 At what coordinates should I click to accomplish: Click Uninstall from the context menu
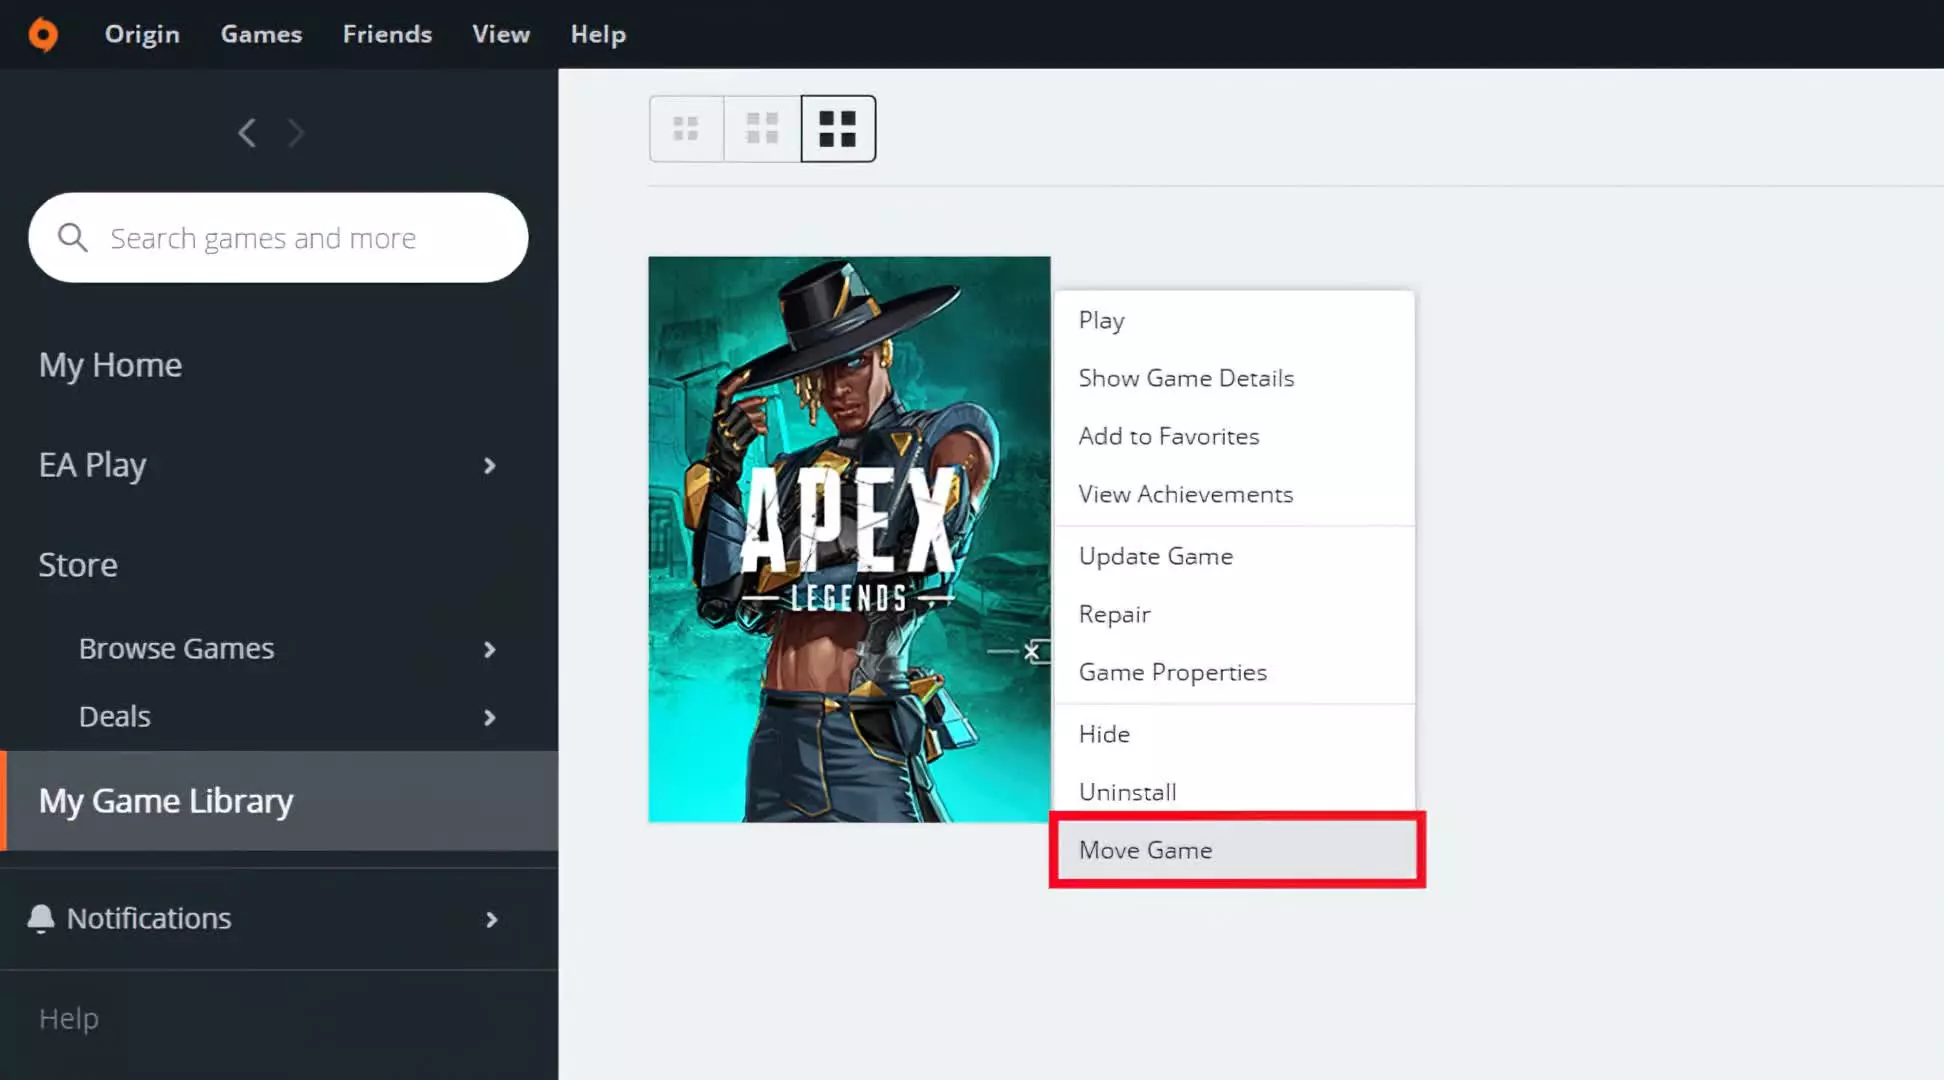(1128, 791)
